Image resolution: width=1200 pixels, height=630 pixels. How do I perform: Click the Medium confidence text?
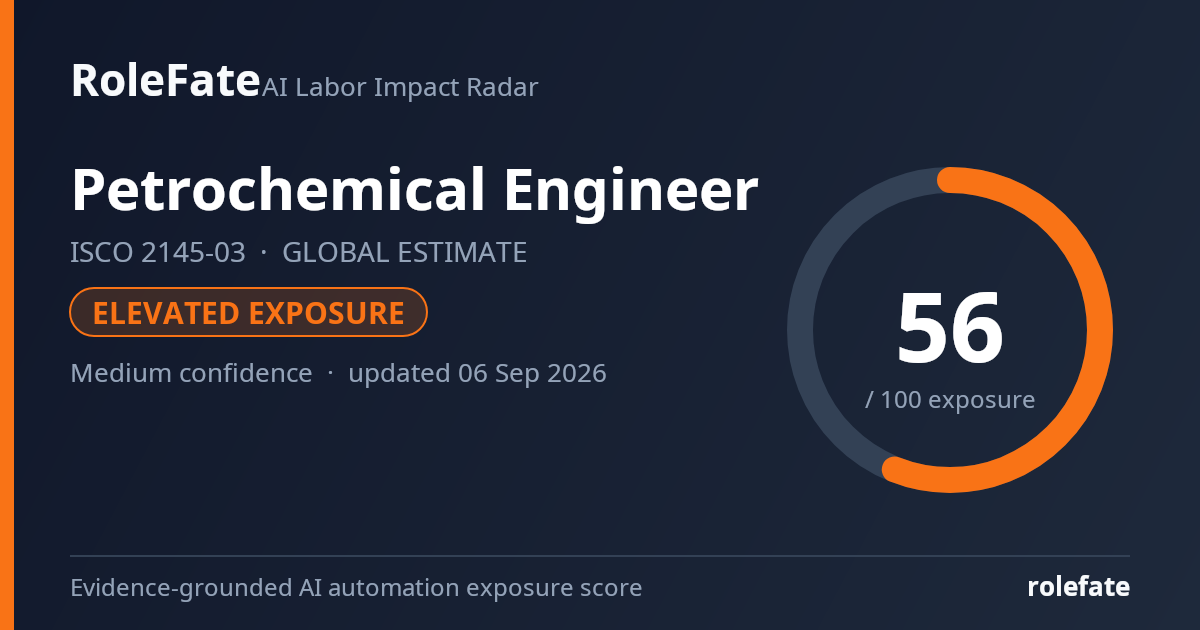191,374
